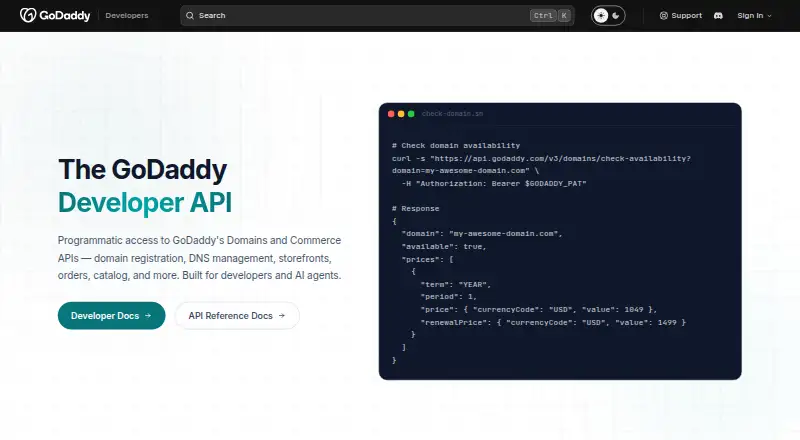Click the red dot in code window
The width and height of the screenshot is (800, 440).
tap(391, 114)
